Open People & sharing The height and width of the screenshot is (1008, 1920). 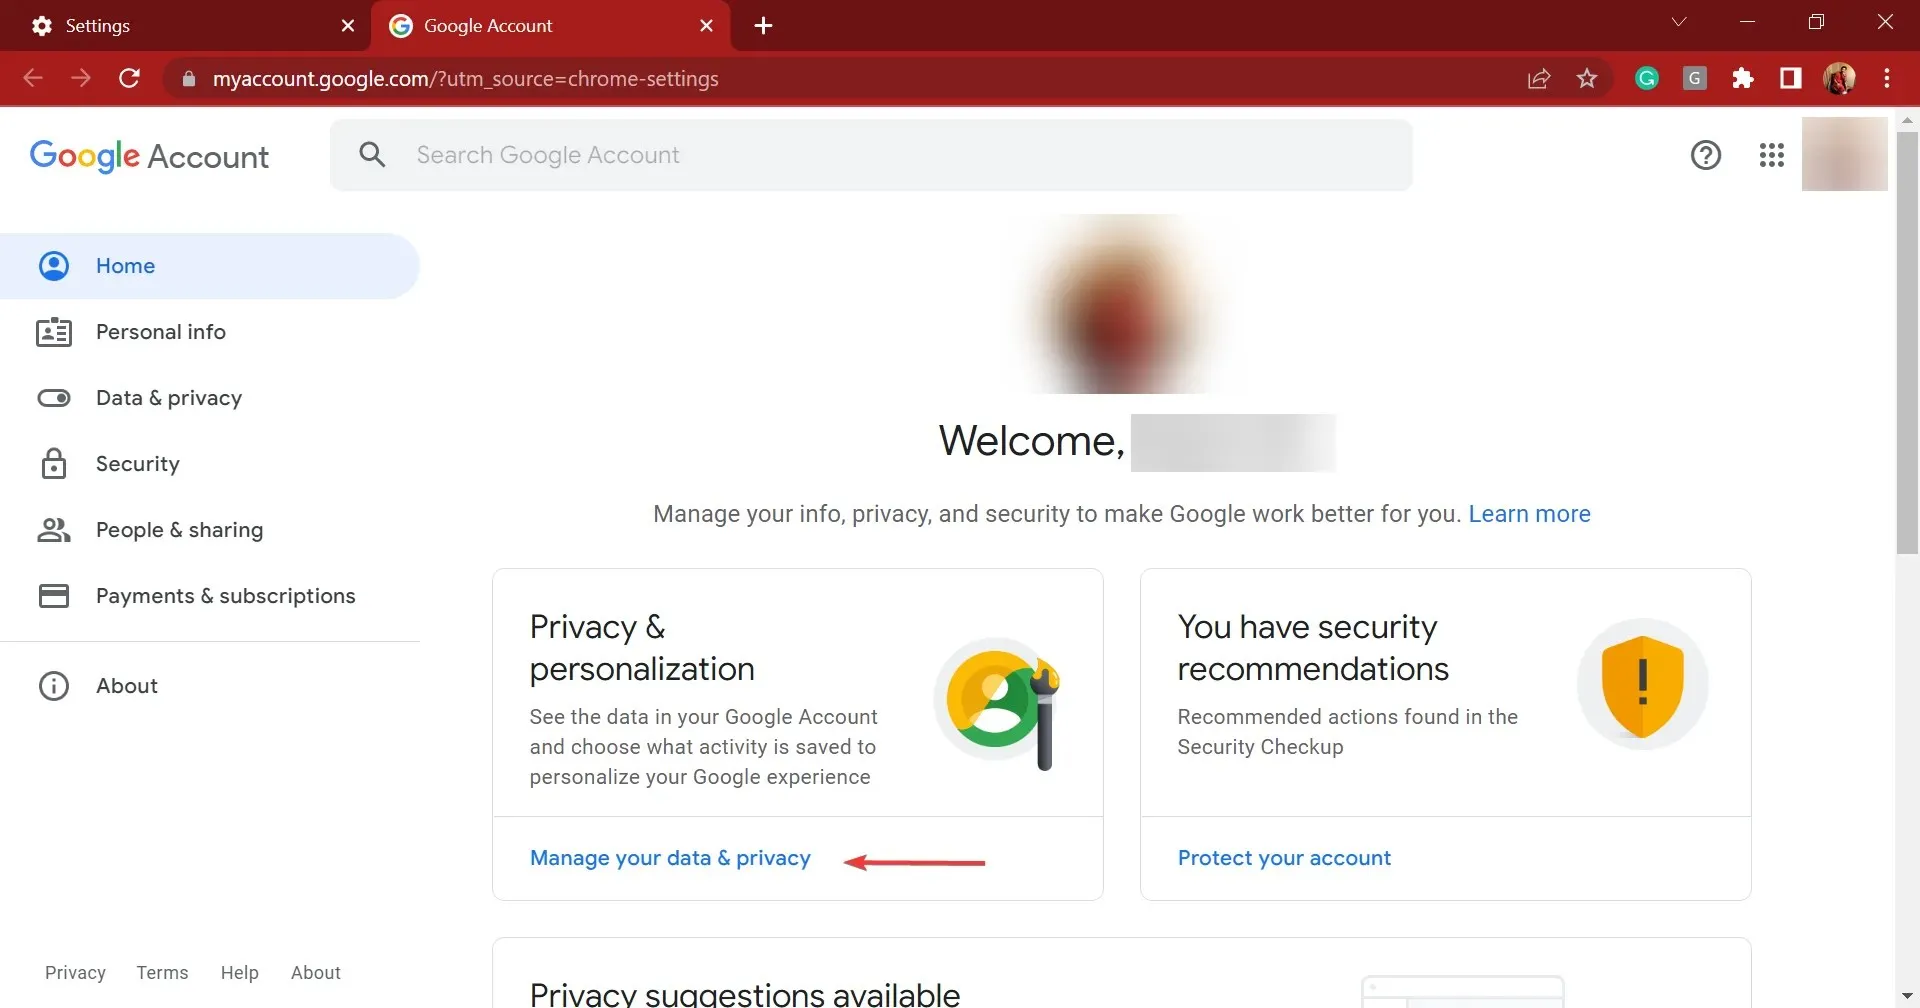pyautogui.click(x=210, y=530)
